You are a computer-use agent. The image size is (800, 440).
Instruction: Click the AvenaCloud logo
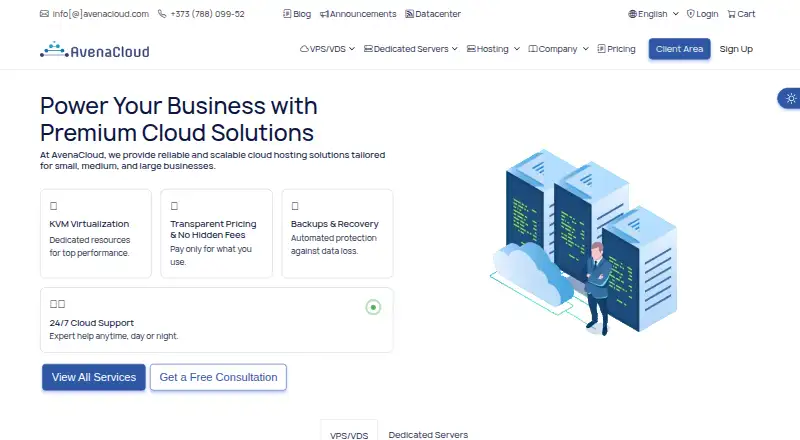pos(95,50)
